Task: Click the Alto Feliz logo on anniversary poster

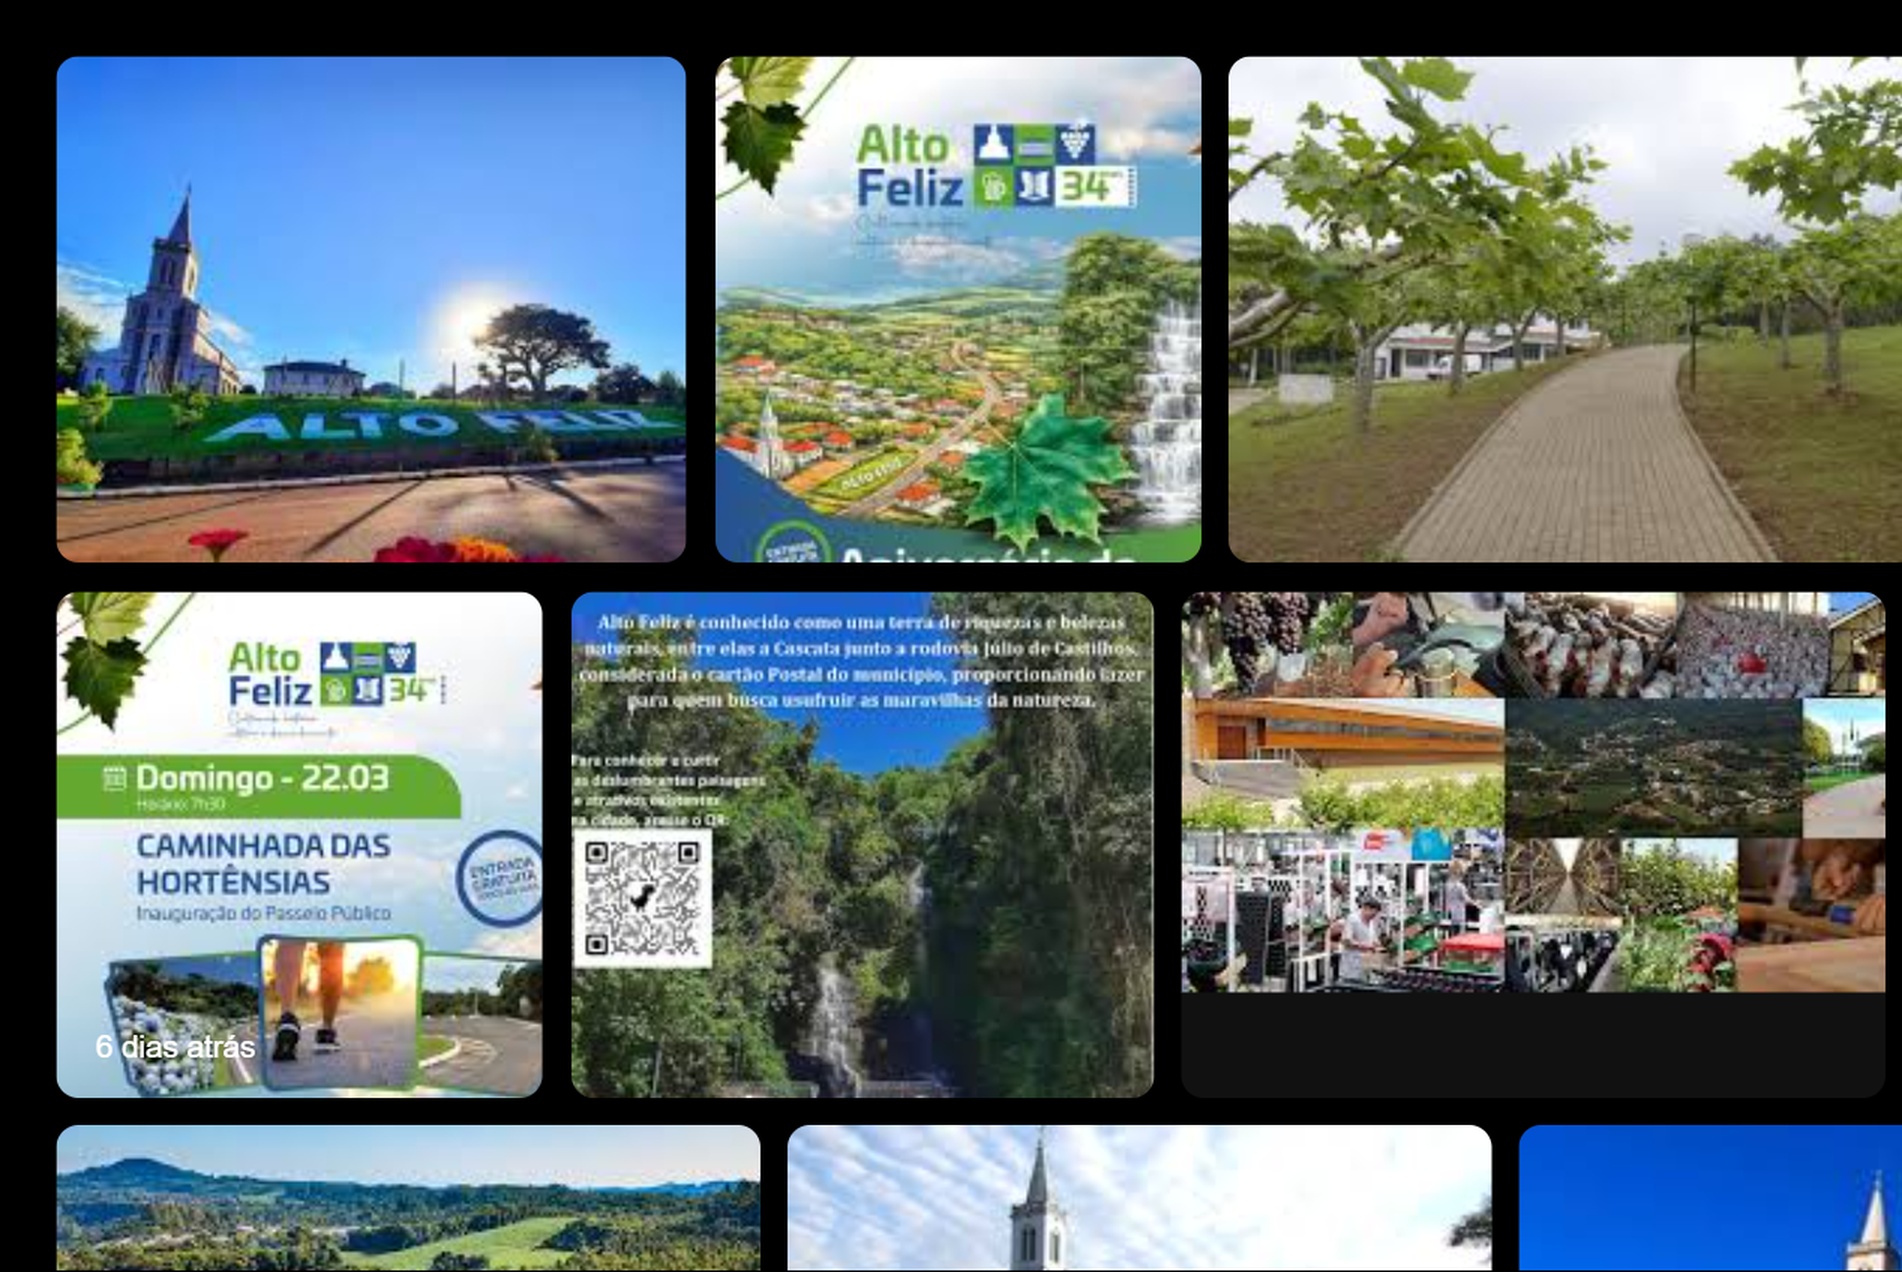Action: tap(994, 165)
